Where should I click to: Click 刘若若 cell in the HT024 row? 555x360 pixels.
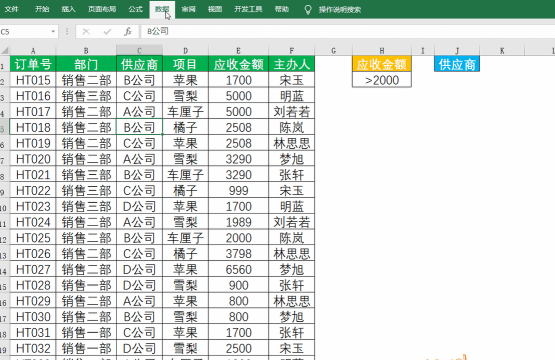(291, 222)
